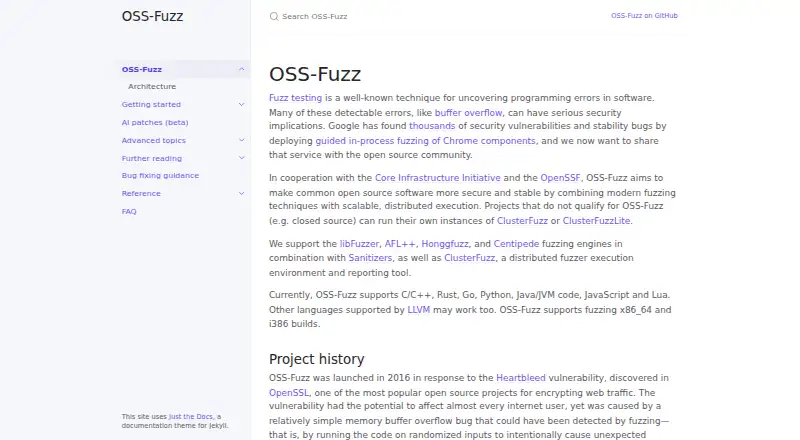Open the OpenSSF link
This screenshot has width=800, height=440.
pos(560,178)
